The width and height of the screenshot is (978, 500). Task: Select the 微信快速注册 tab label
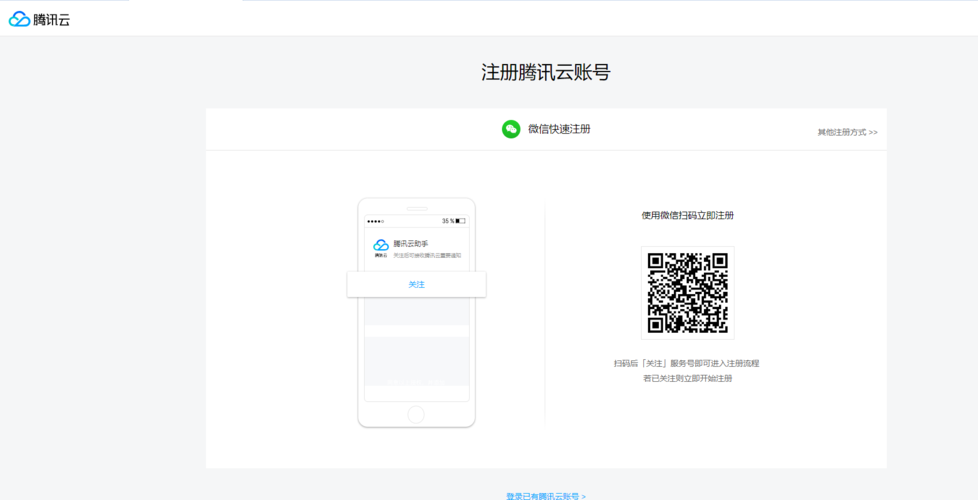pos(559,129)
